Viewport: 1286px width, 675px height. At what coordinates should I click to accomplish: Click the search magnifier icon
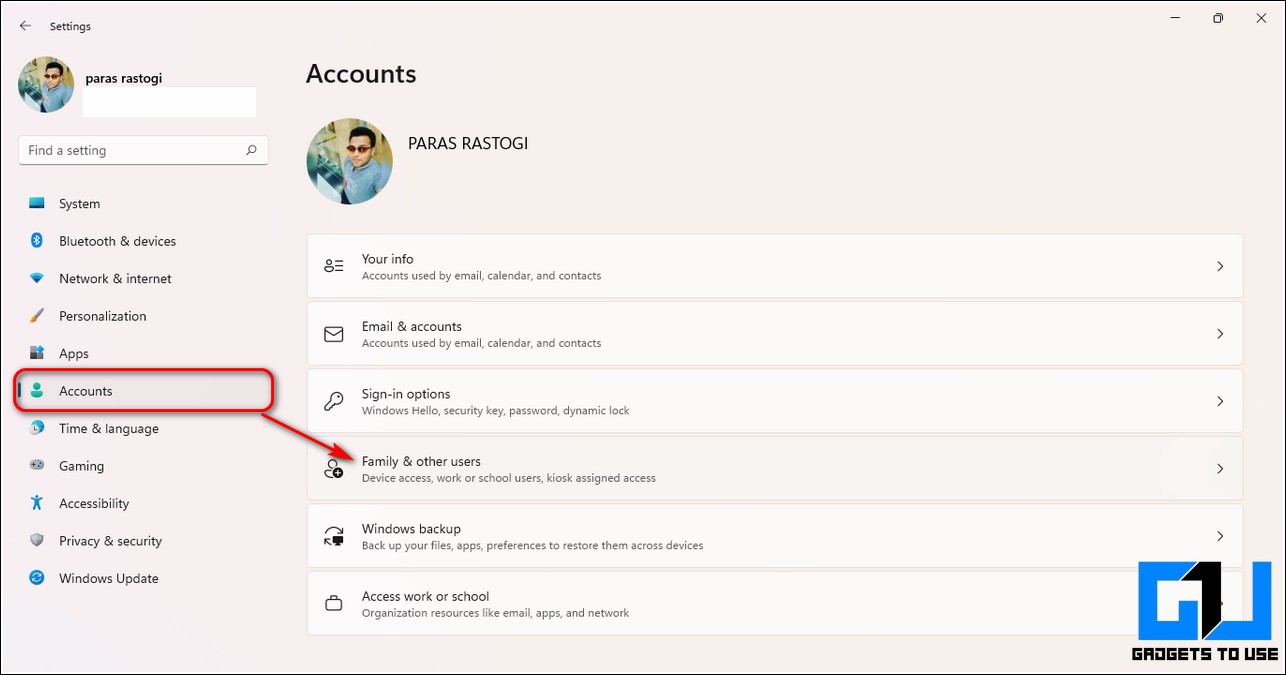251,150
